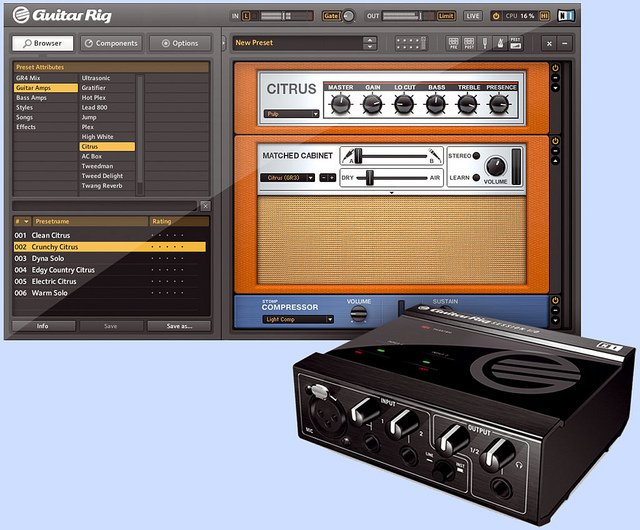
Task: Show the PRE tapedeck icon
Action: point(452,44)
